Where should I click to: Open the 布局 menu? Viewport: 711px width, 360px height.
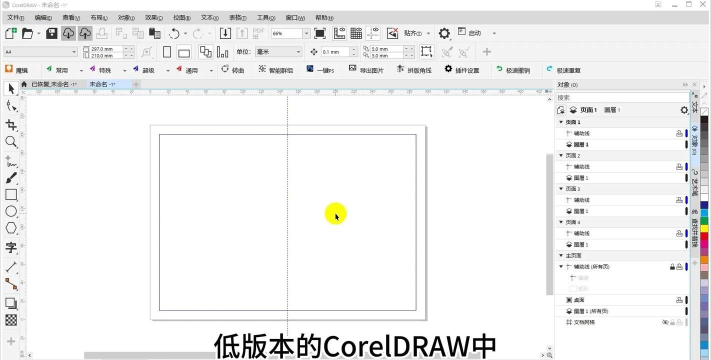(99, 18)
